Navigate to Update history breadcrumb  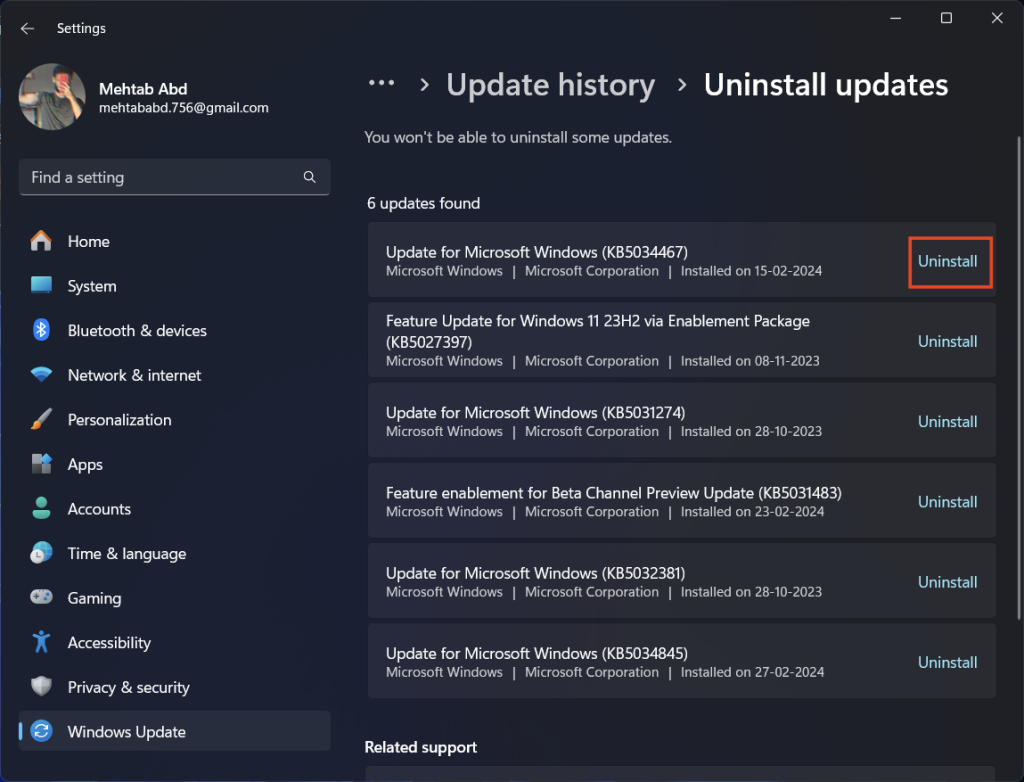coord(551,85)
